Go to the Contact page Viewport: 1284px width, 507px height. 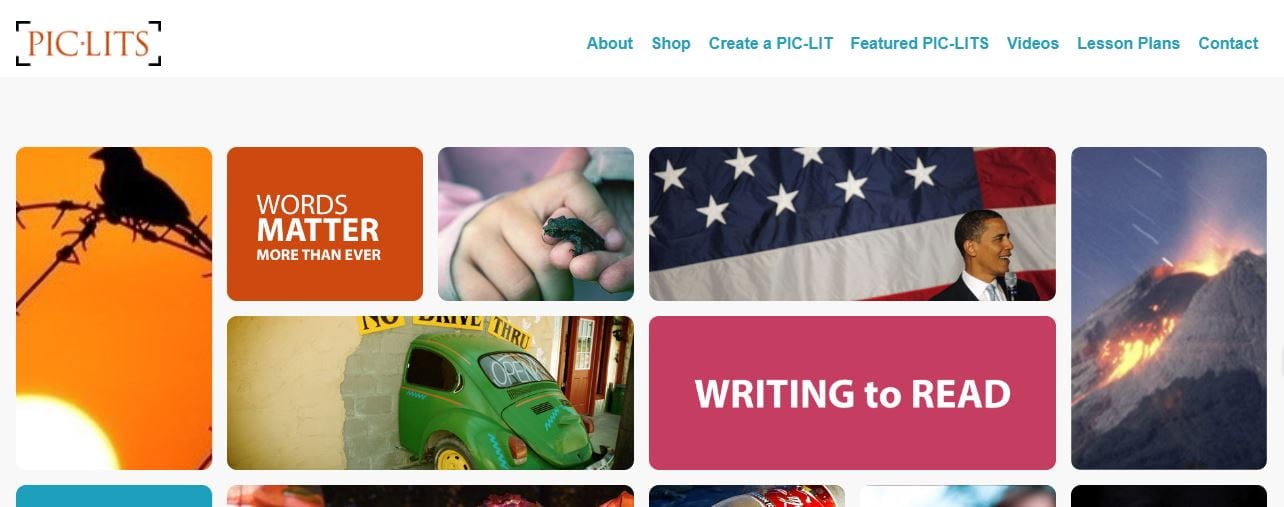tap(1228, 43)
